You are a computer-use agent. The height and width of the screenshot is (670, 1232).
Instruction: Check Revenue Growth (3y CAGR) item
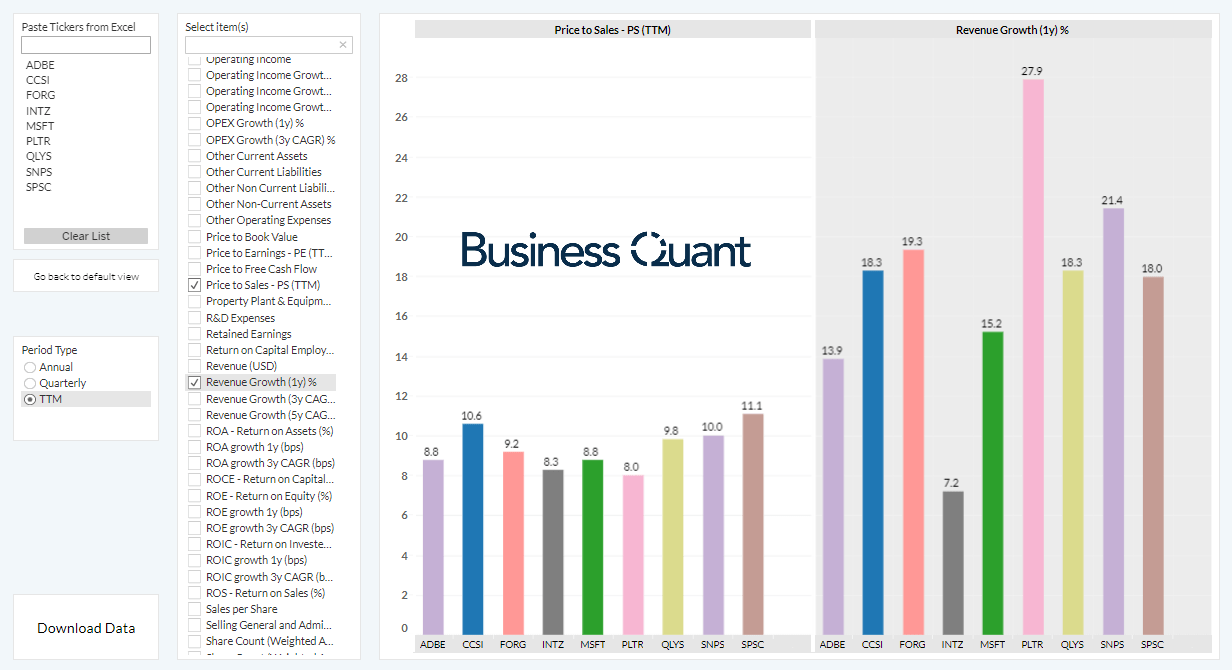click(x=195, y=399)
